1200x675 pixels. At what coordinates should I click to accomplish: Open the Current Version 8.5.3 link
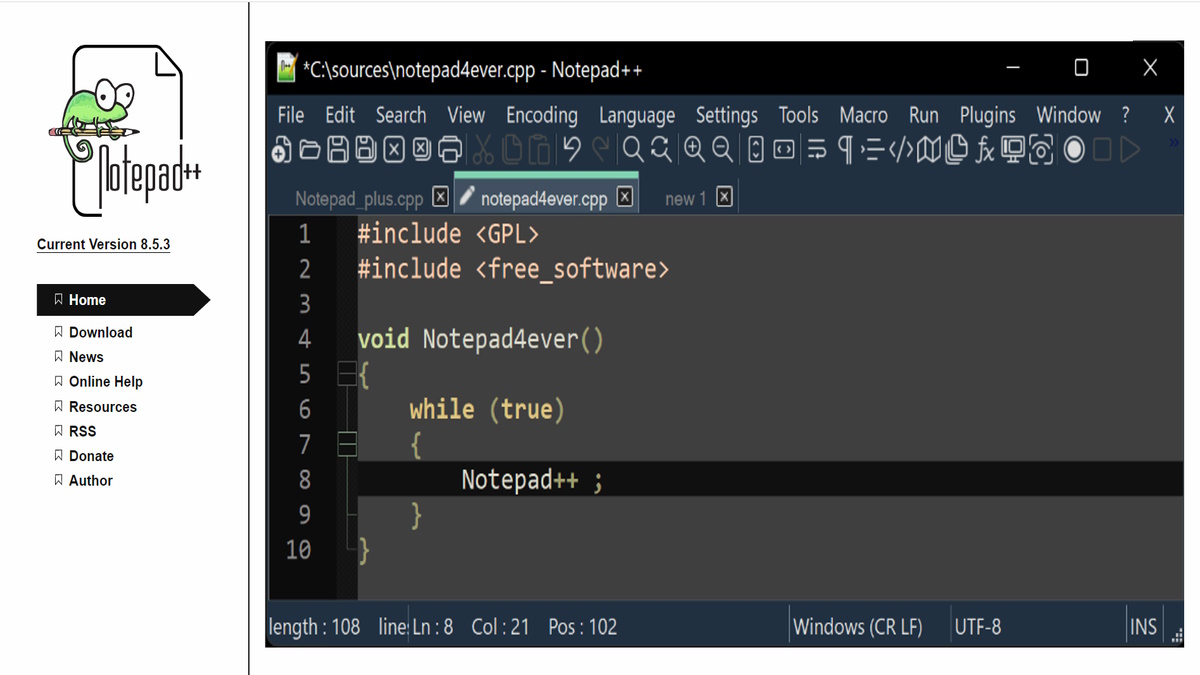tap(103, 244)
